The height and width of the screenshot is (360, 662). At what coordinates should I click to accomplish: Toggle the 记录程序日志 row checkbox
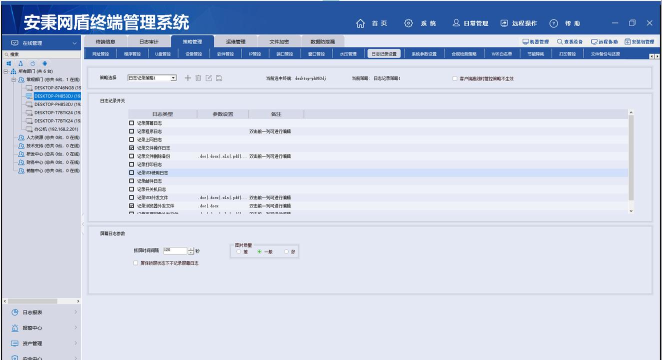pos(131,131)
